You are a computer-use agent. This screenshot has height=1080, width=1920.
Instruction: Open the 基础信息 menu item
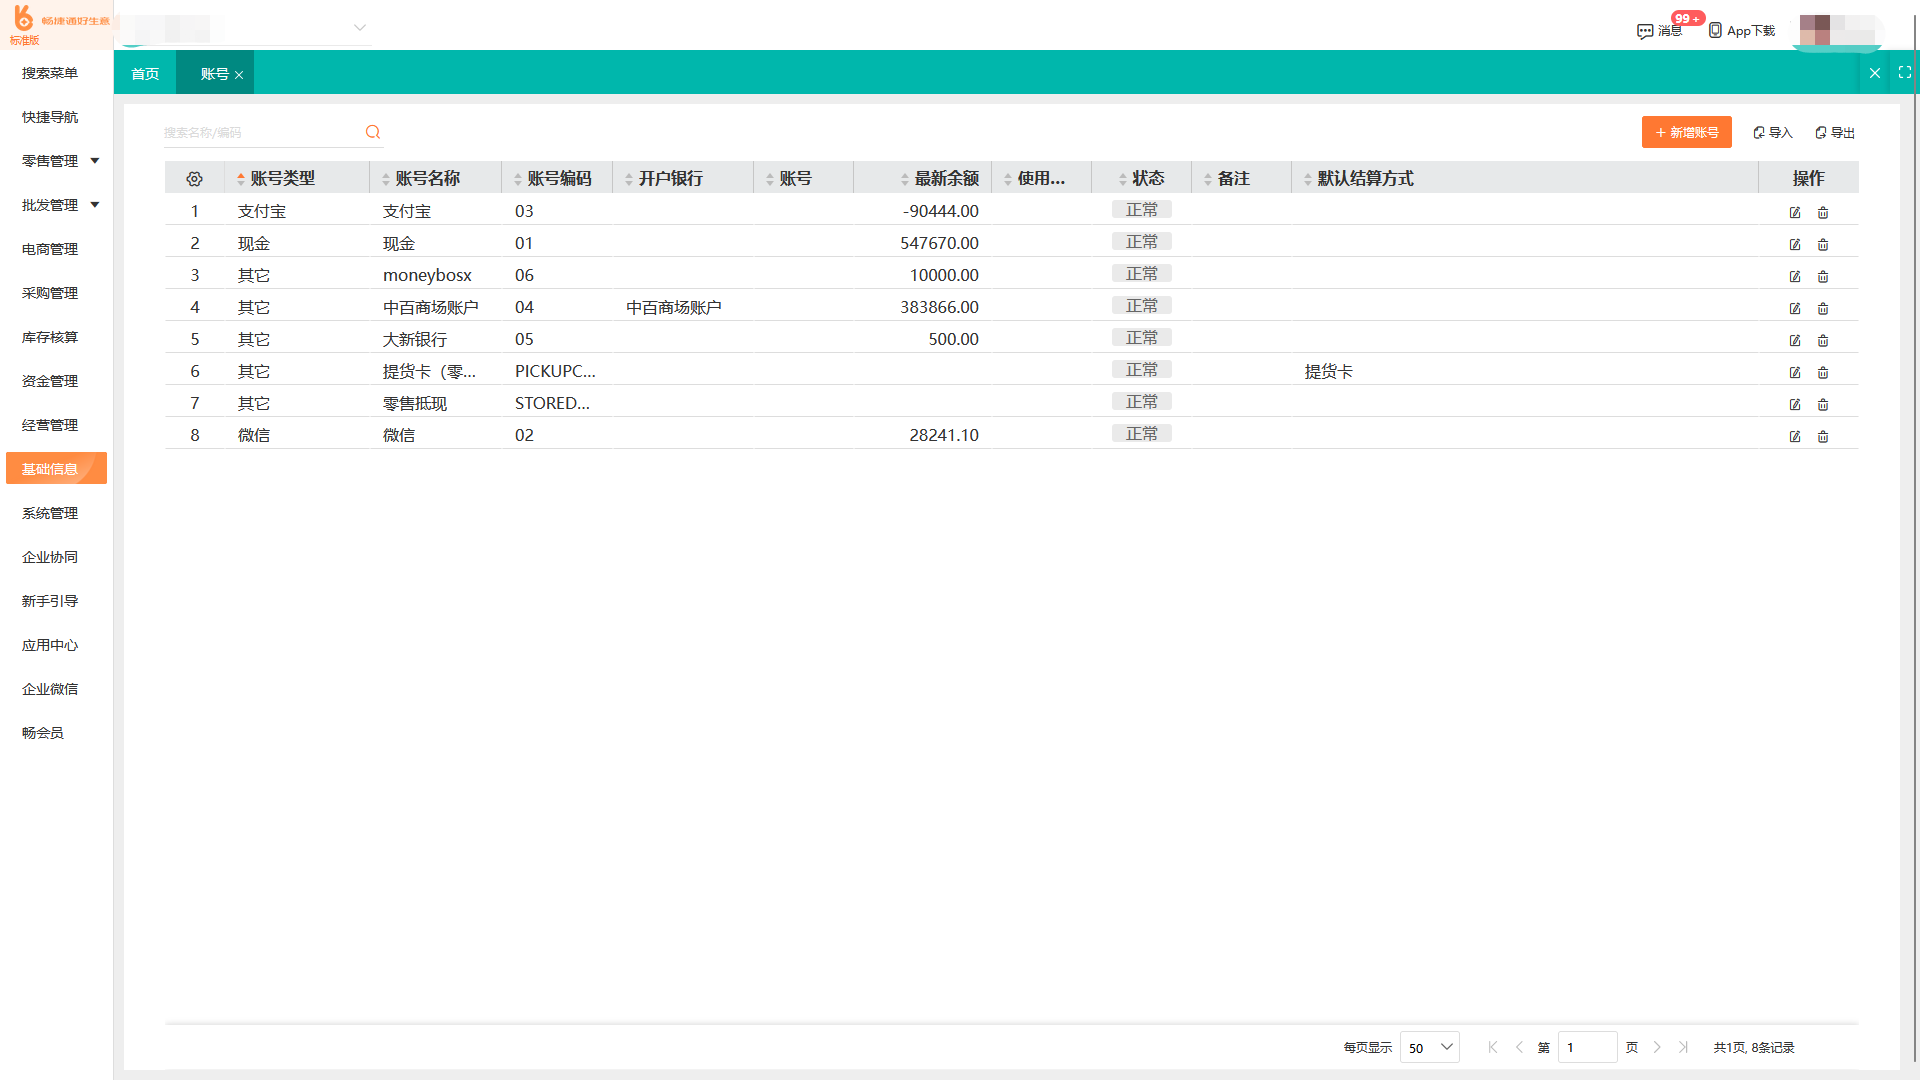(51, 468)
